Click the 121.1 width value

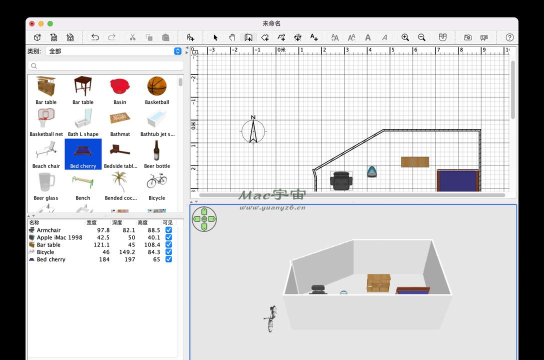102,245
